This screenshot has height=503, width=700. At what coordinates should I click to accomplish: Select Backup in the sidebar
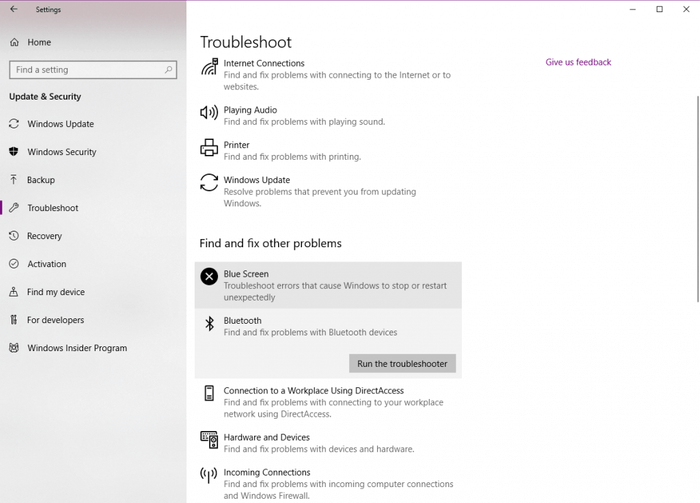pos(41,180)
